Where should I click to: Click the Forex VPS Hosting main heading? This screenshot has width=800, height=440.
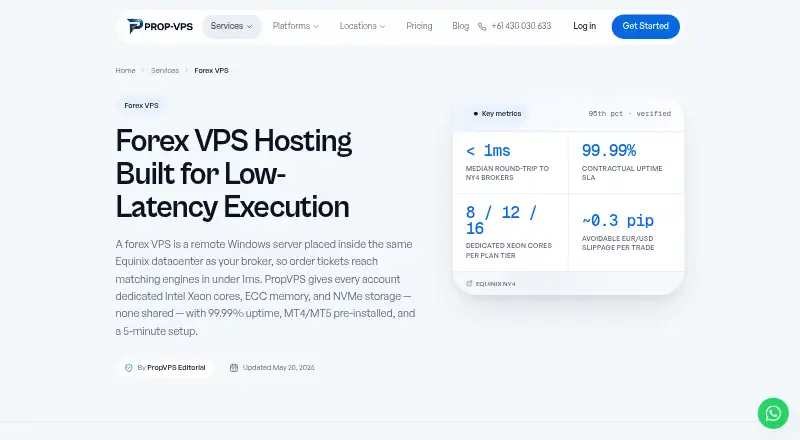coord(233,173)
